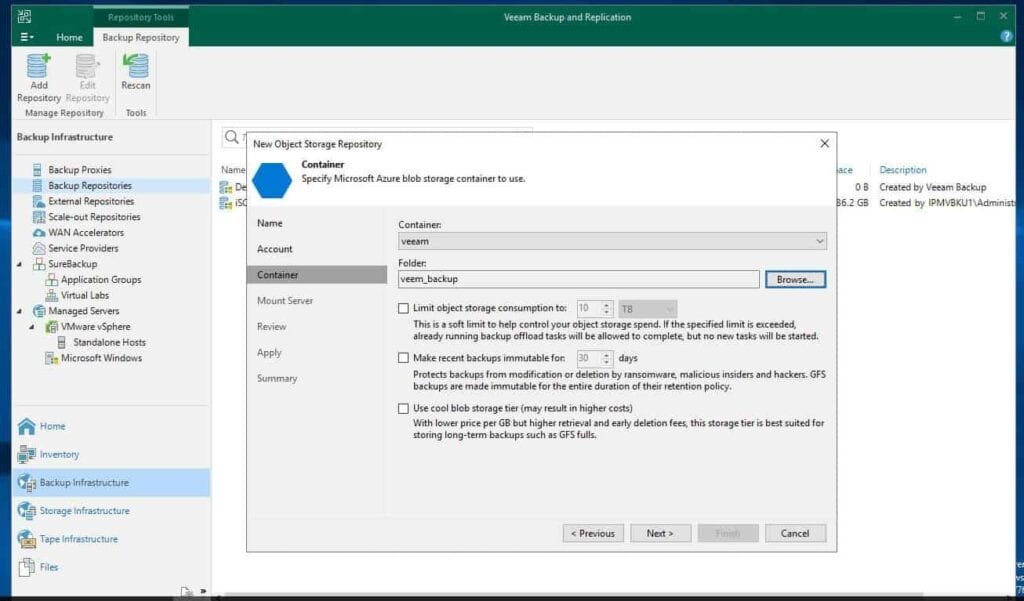Open the Inventory navigation pane icon
The height and width of the screenshot is (601, 1024).
tap(27, 454)
